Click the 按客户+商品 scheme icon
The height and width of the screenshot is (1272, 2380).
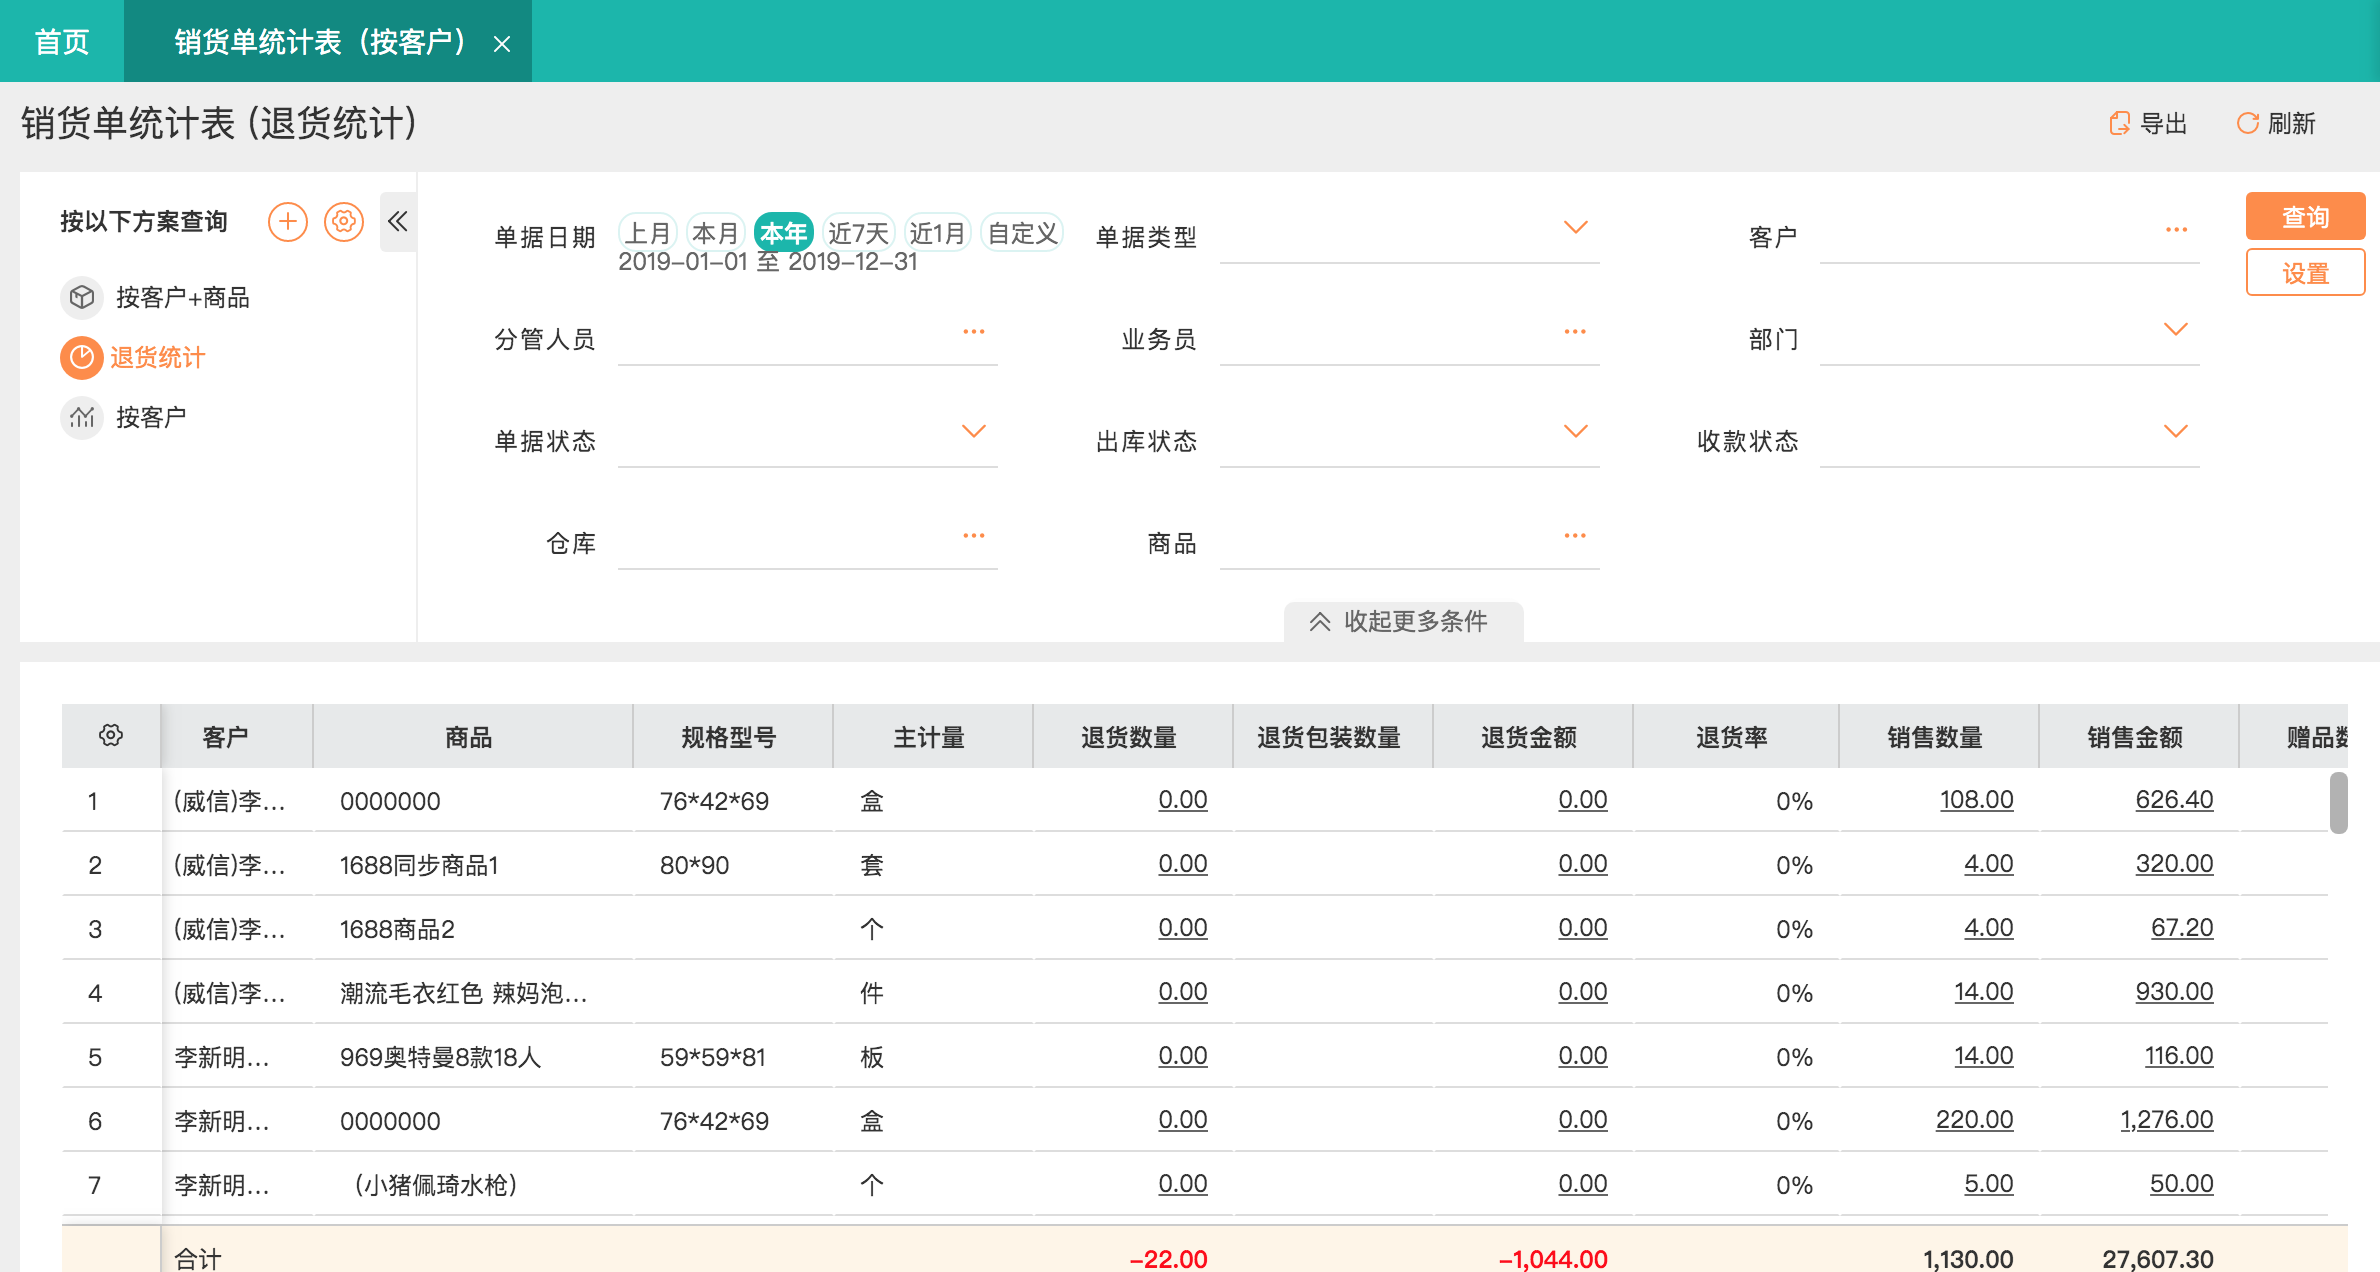point(80,296)
